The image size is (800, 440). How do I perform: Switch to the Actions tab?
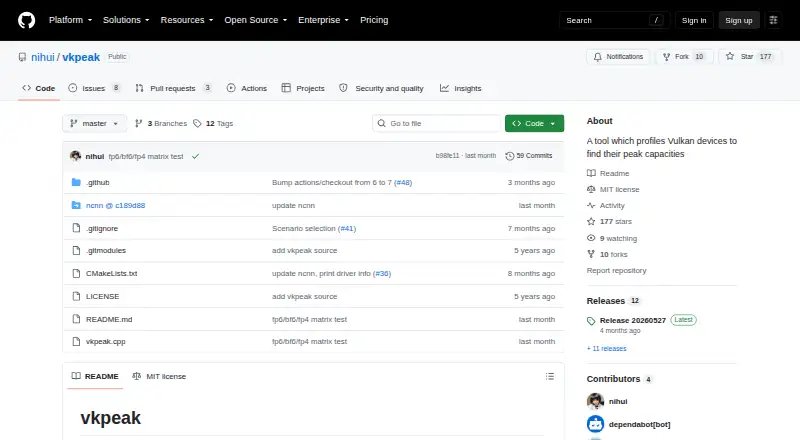click(247, 88)
